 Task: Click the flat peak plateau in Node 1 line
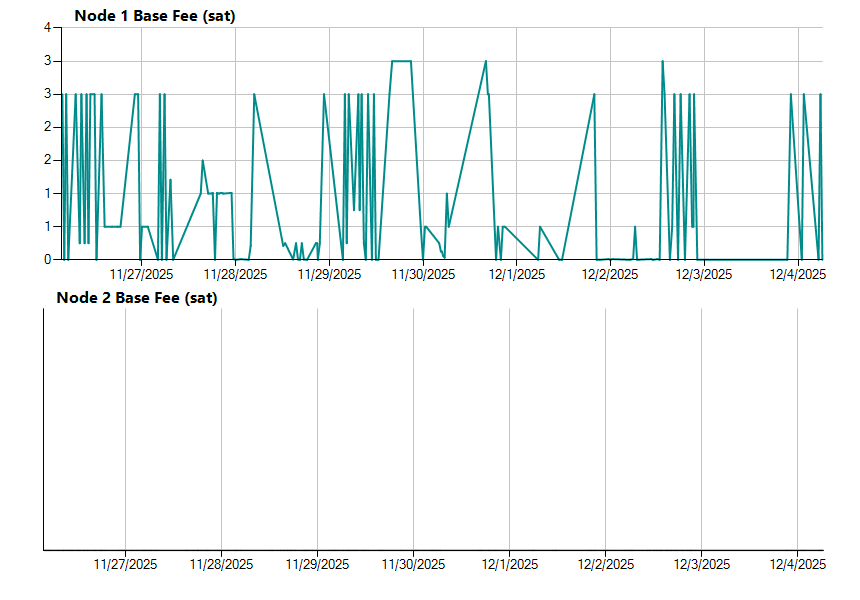(401, 61)
